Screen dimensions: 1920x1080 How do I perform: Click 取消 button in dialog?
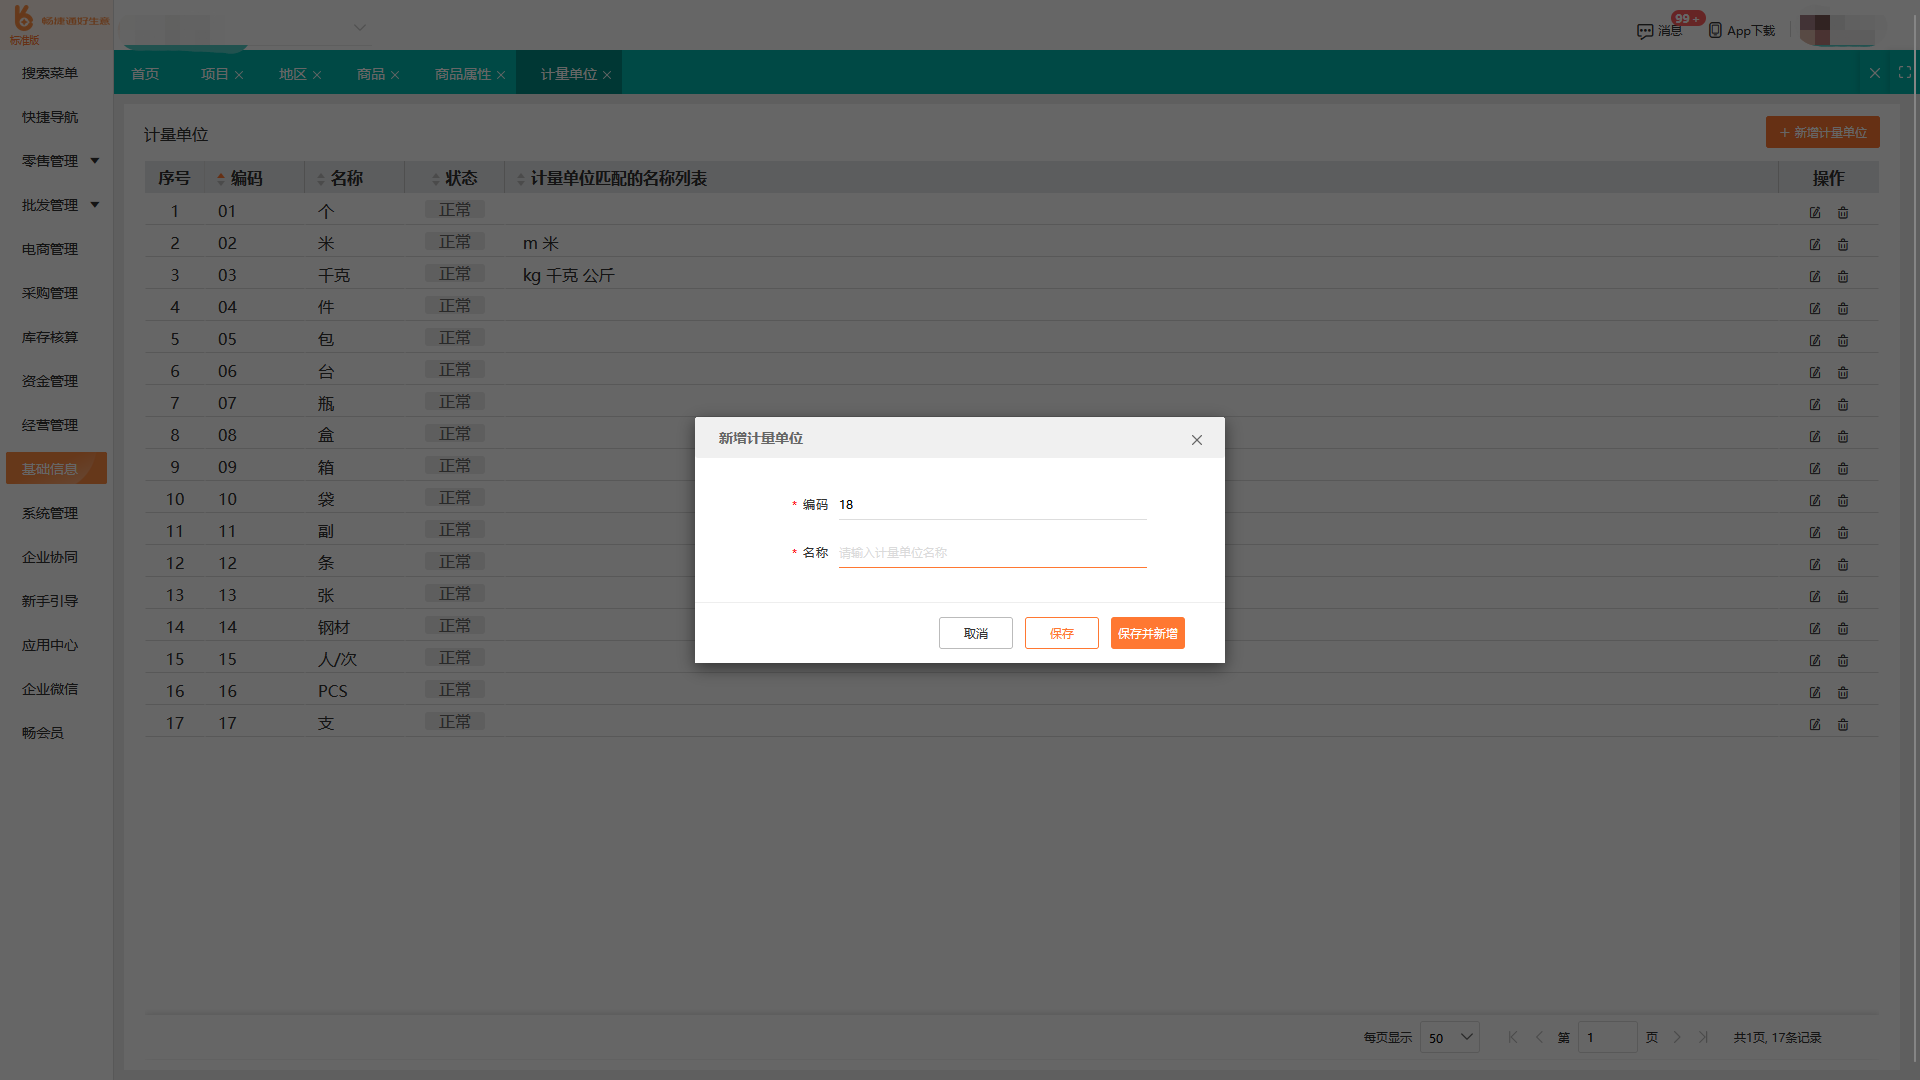pos(976,633)
